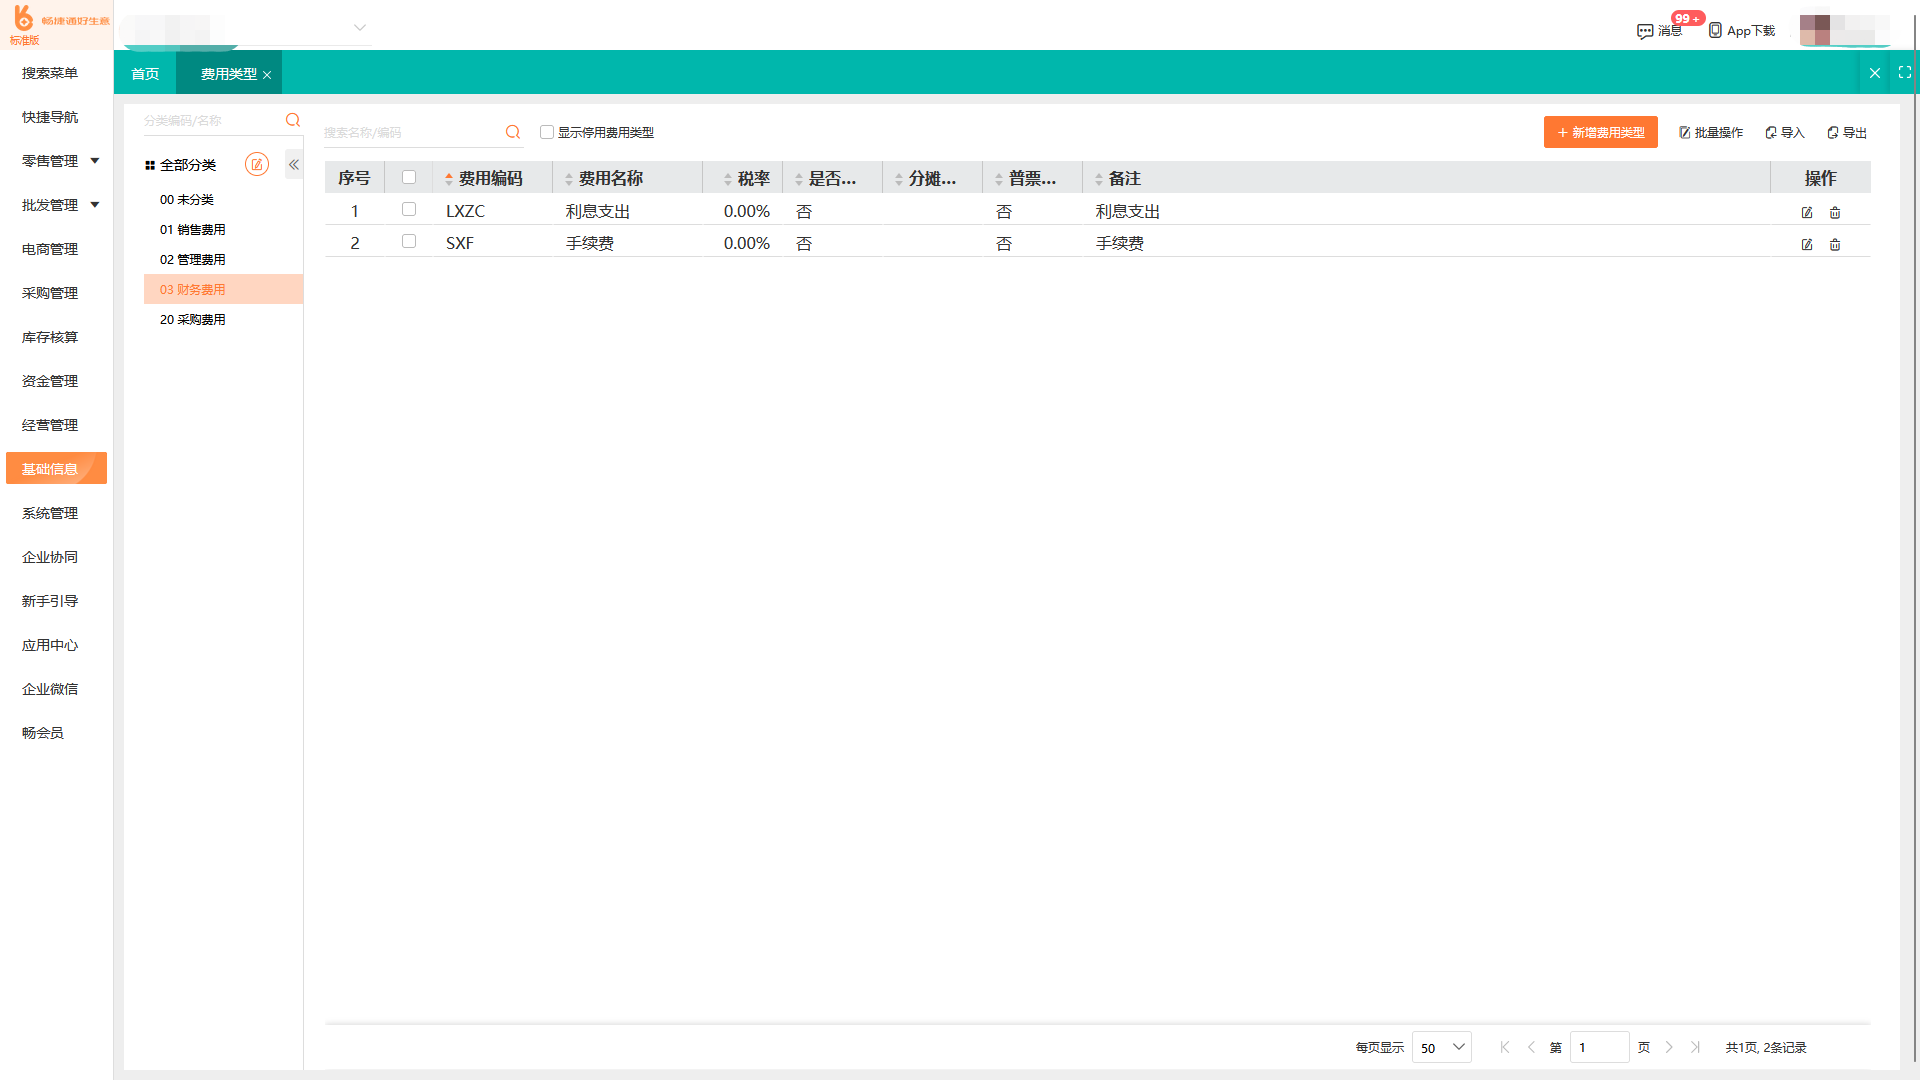Click the batch operation 批量操作 icon
The height and width of the screenshot is (1080, 1920).
[x=1710, y=131]
